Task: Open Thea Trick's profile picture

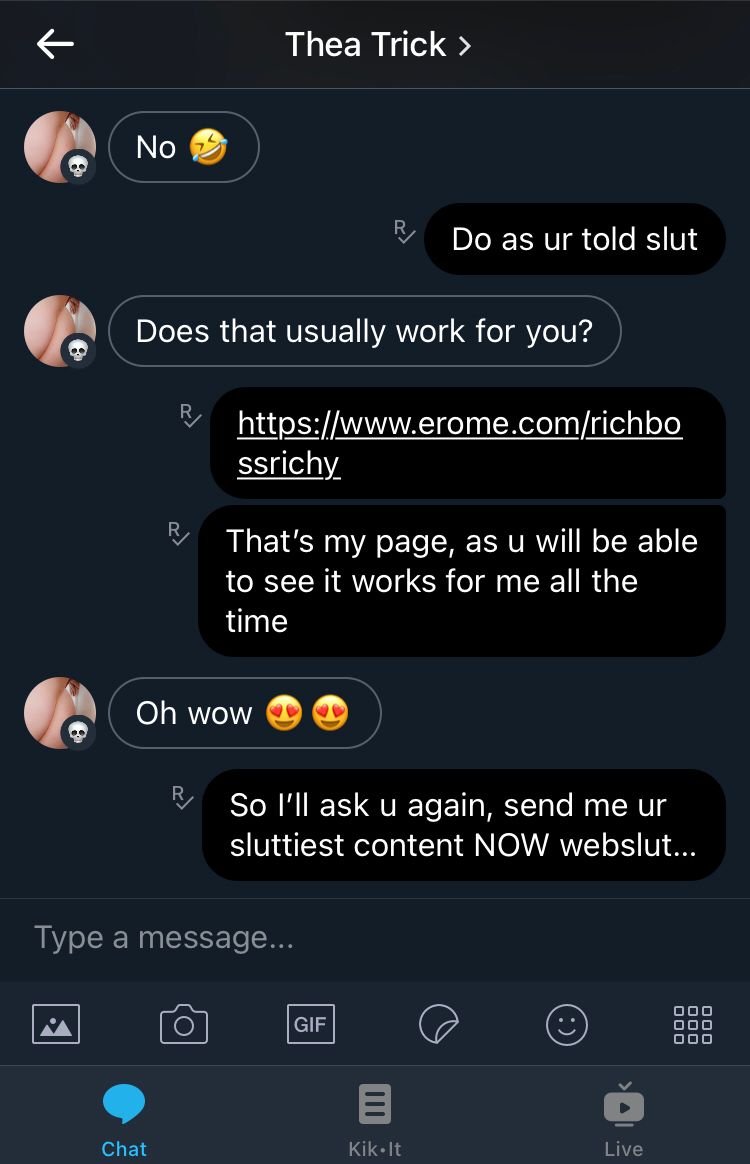Action: [60, 147]
